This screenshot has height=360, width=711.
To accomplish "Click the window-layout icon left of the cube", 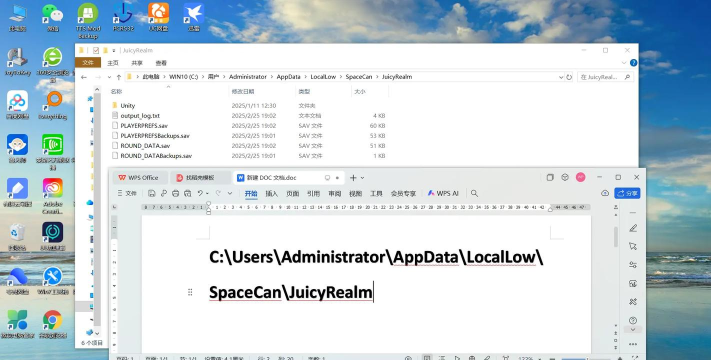I will coord(550,177).
